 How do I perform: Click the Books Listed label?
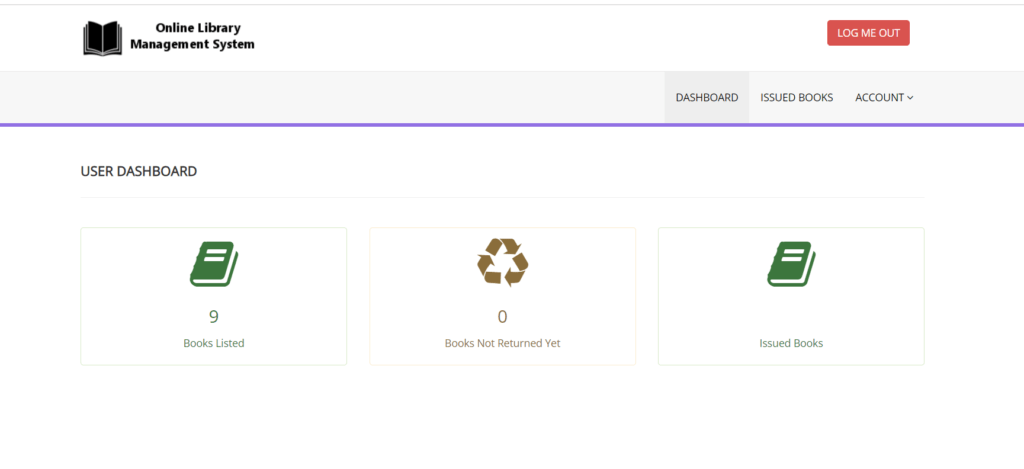click(213, 343)
